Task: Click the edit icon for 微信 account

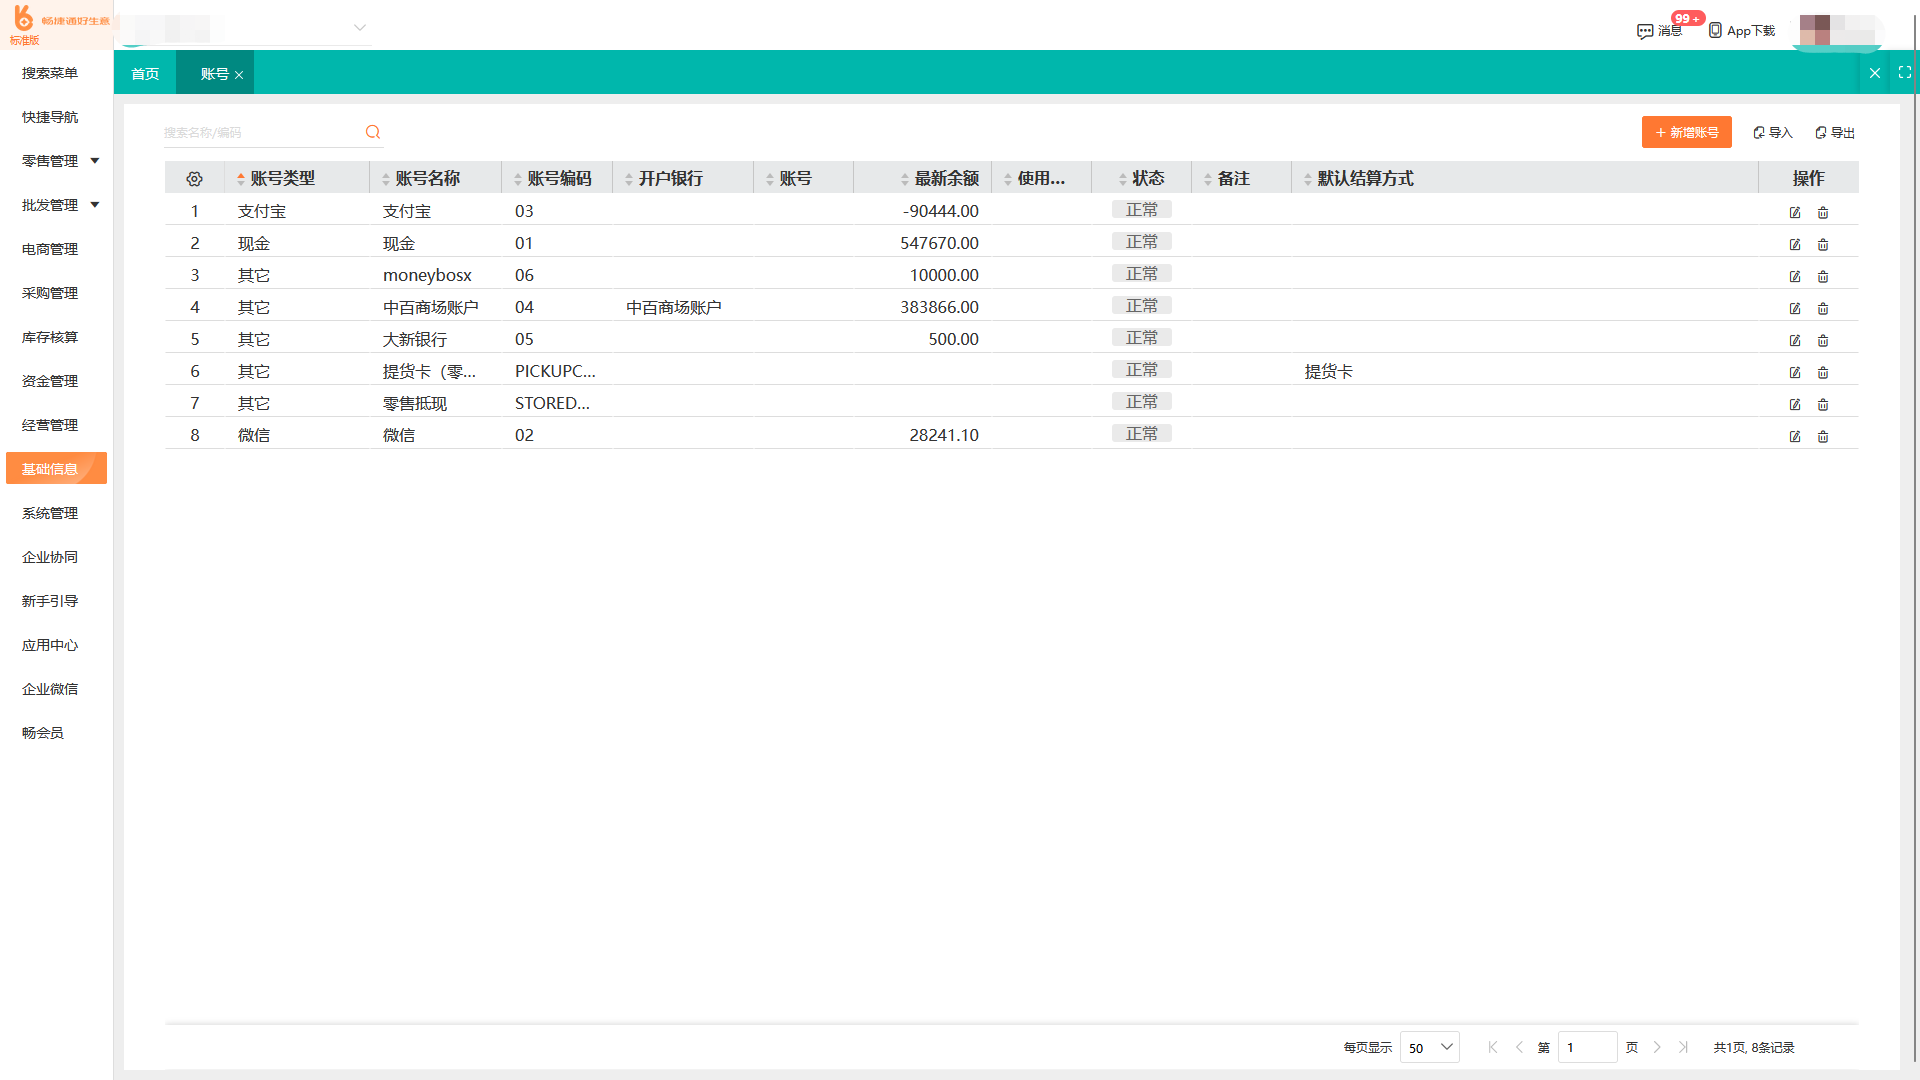Action: (1795, 434)
